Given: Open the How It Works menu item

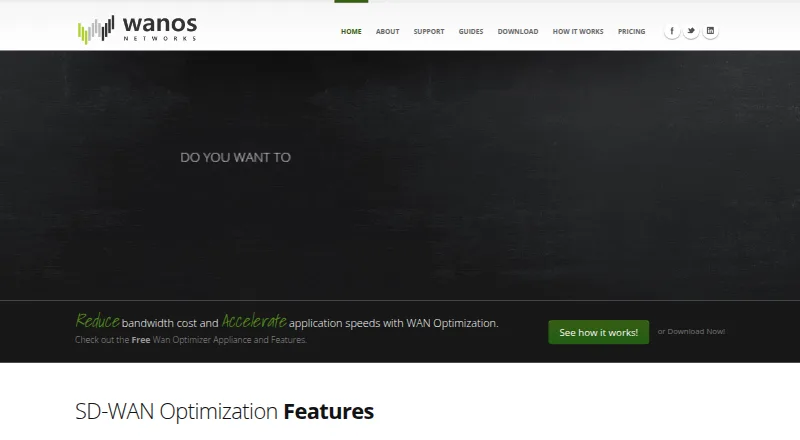Looking at the screenshot, I should 578,32.
